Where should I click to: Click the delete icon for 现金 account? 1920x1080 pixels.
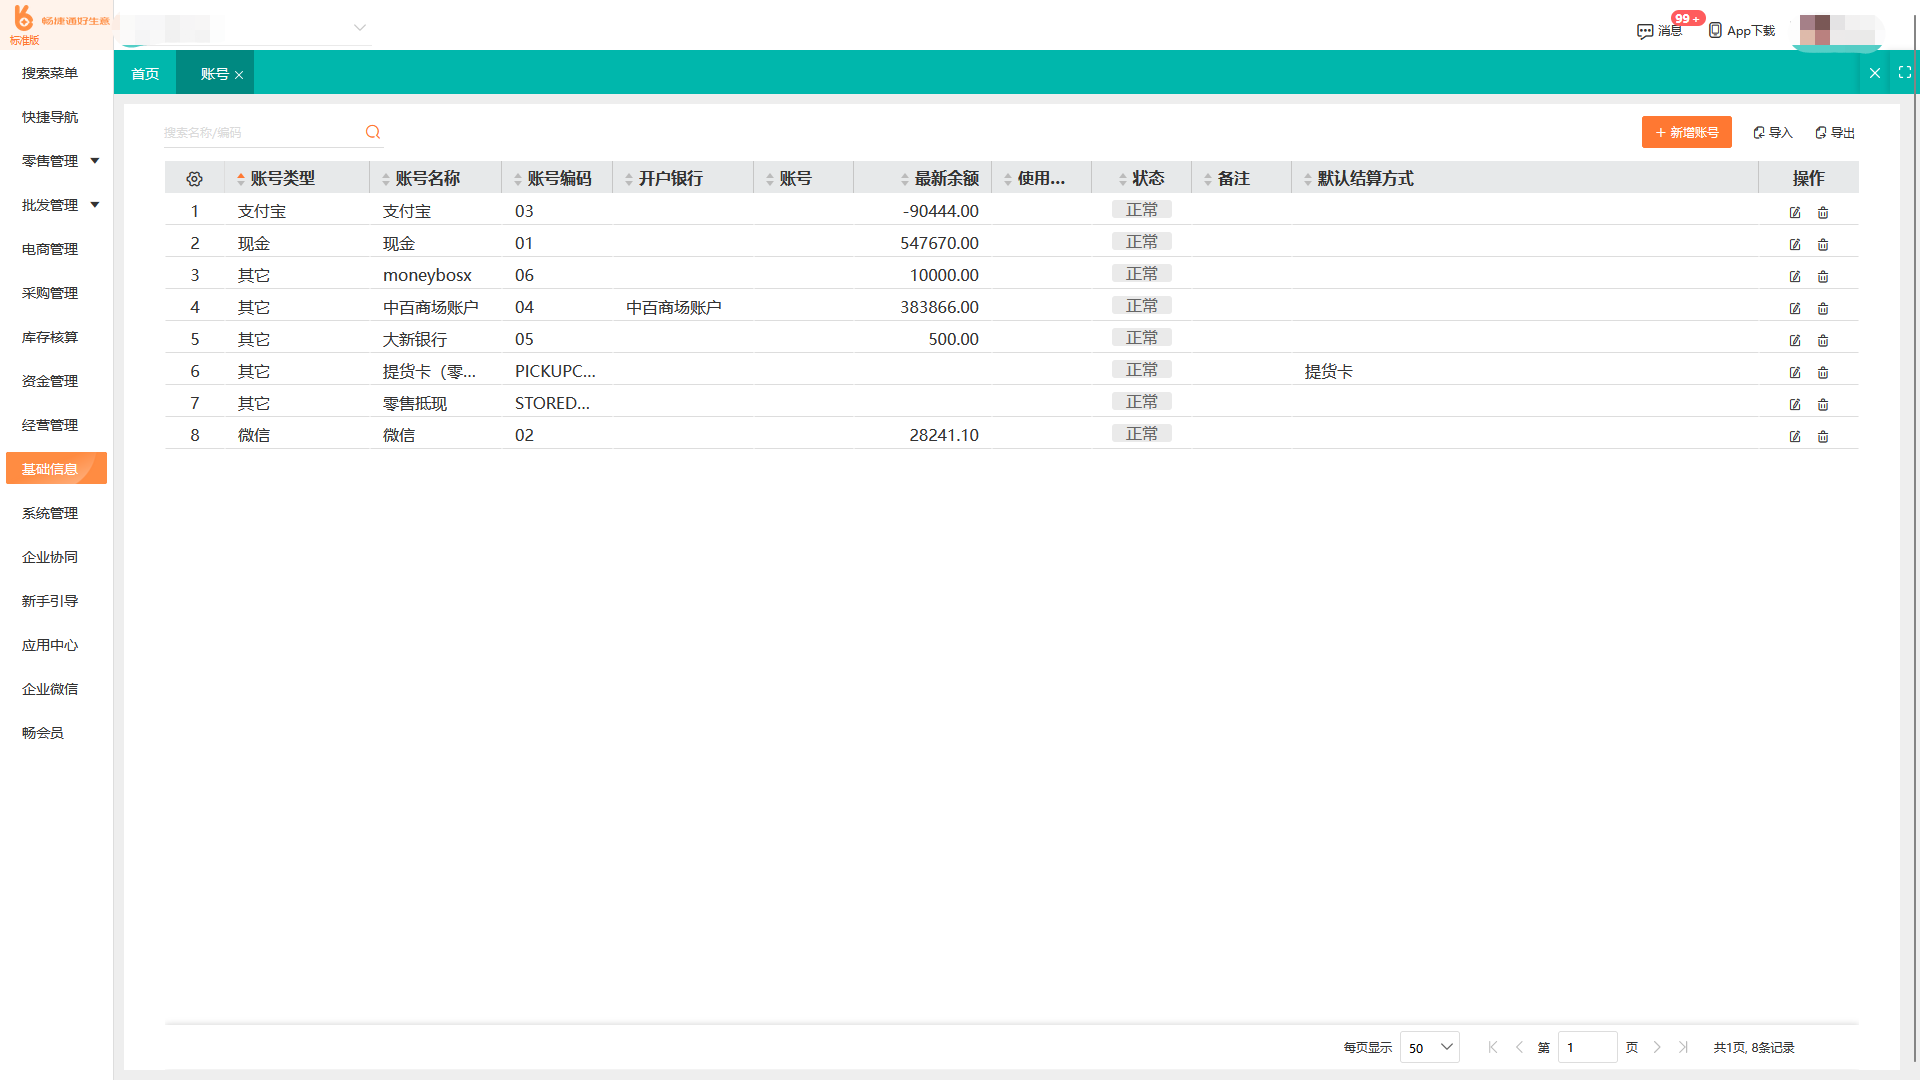tap(1822, 243)
